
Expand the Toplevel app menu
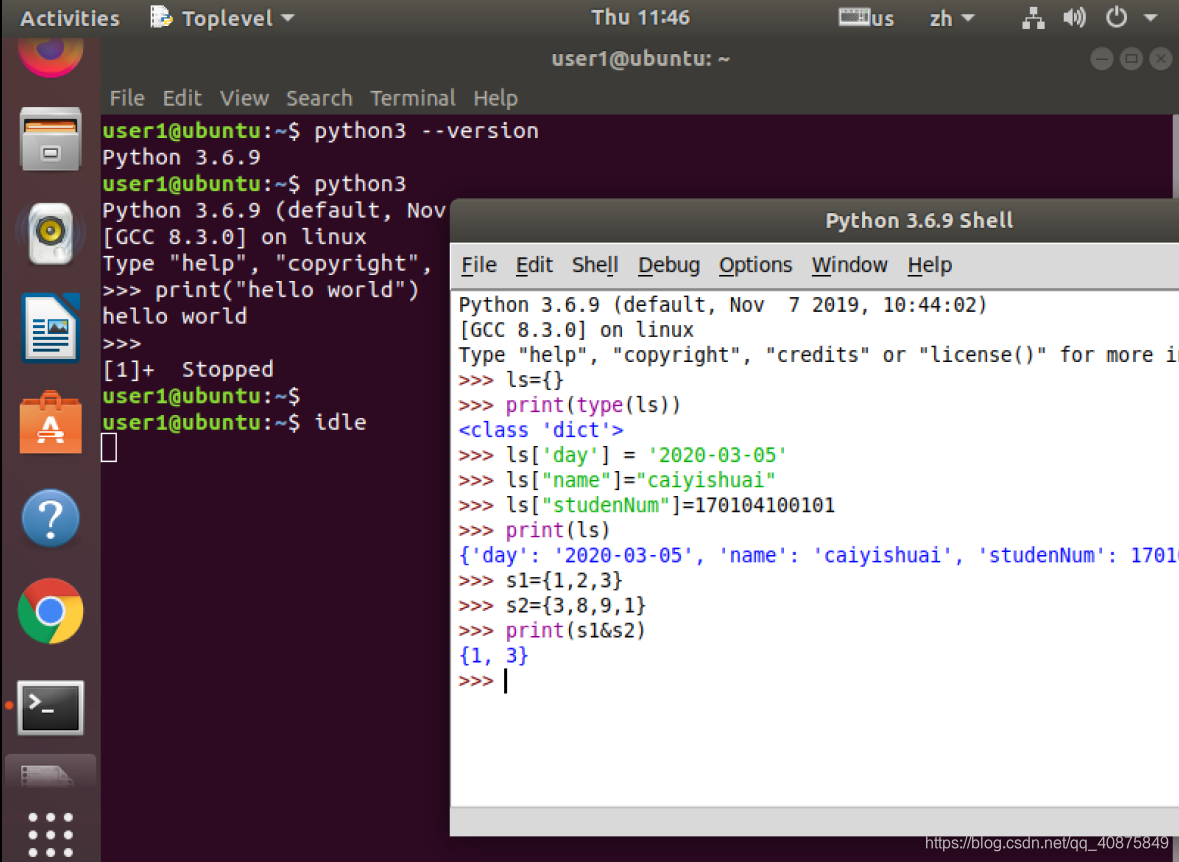point(224,18)
